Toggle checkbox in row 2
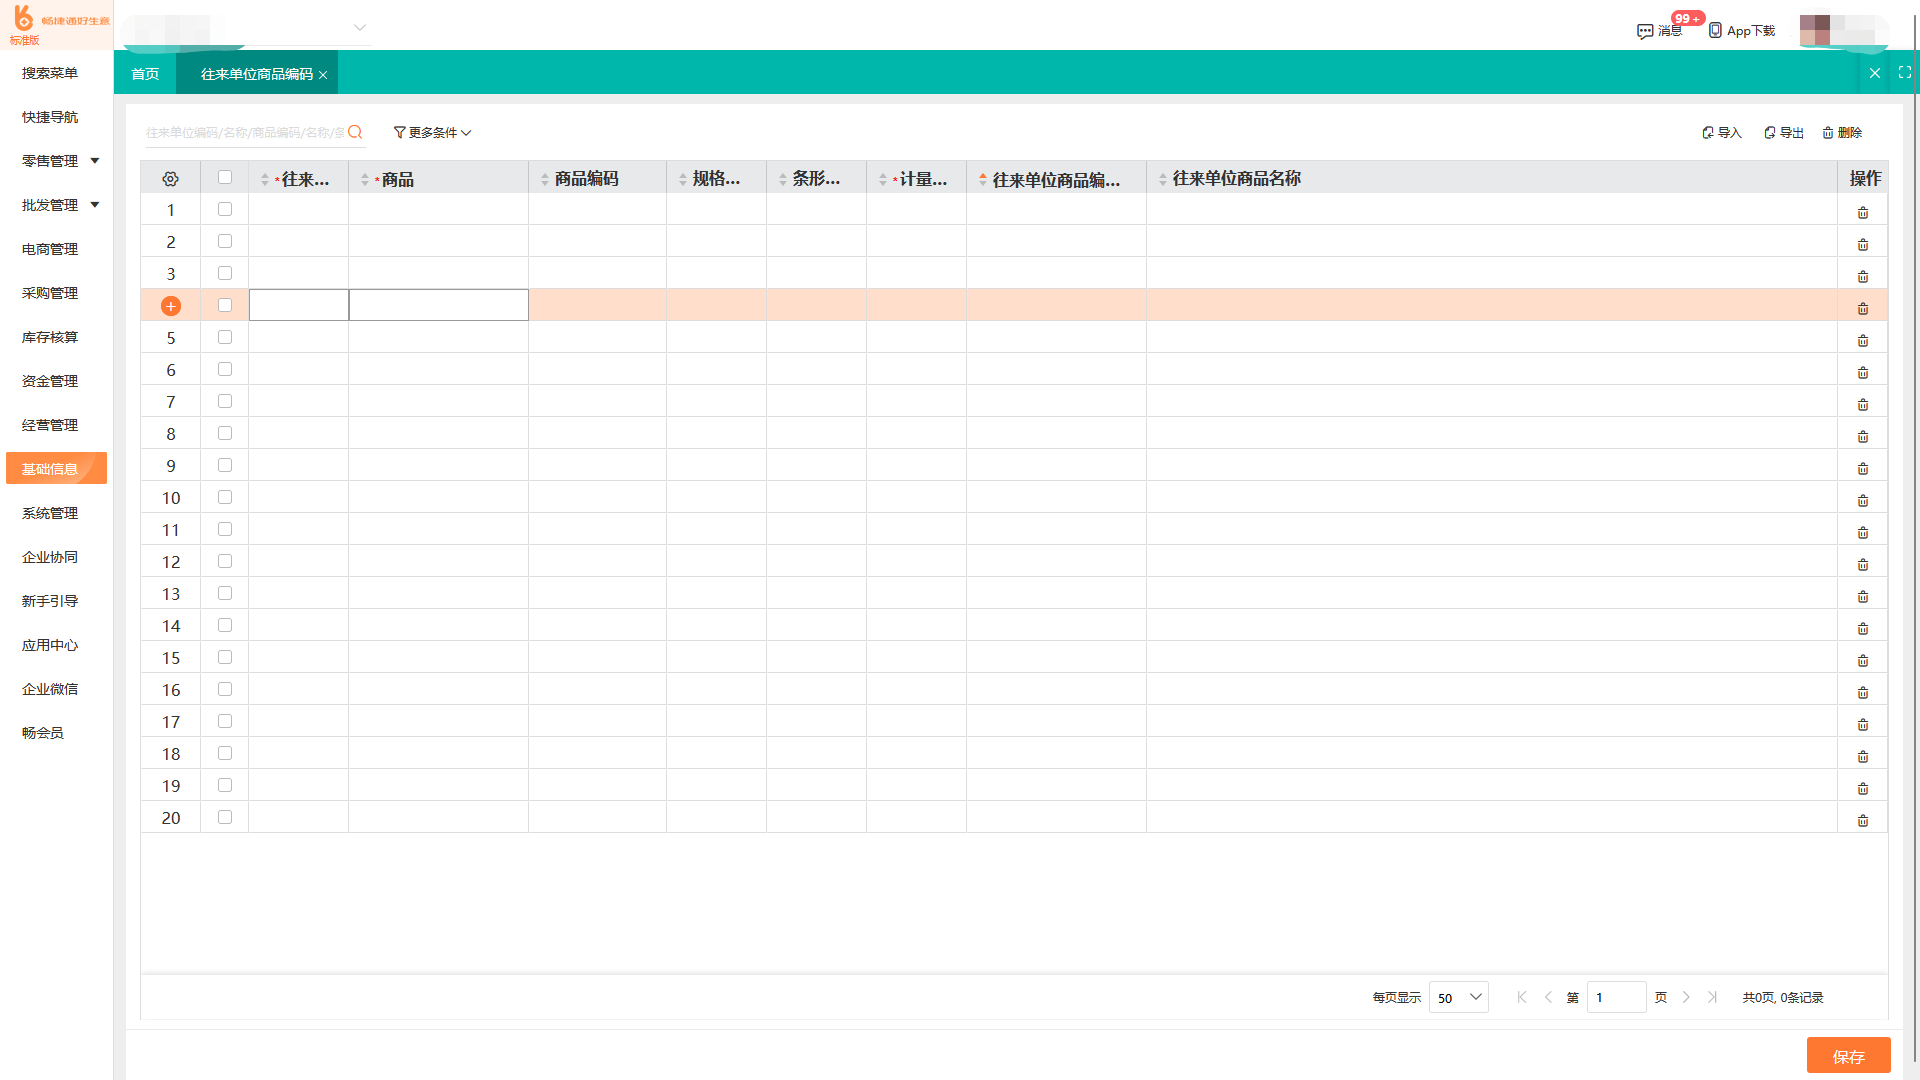Screen dimensions: 1920x1080 coord(224,241)
